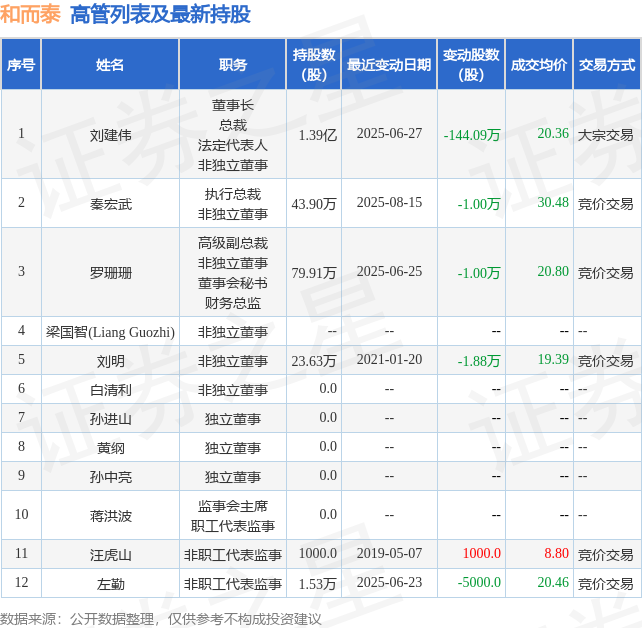
Task: Select the 最近变动日期 column header
Action: coord(389,65)
